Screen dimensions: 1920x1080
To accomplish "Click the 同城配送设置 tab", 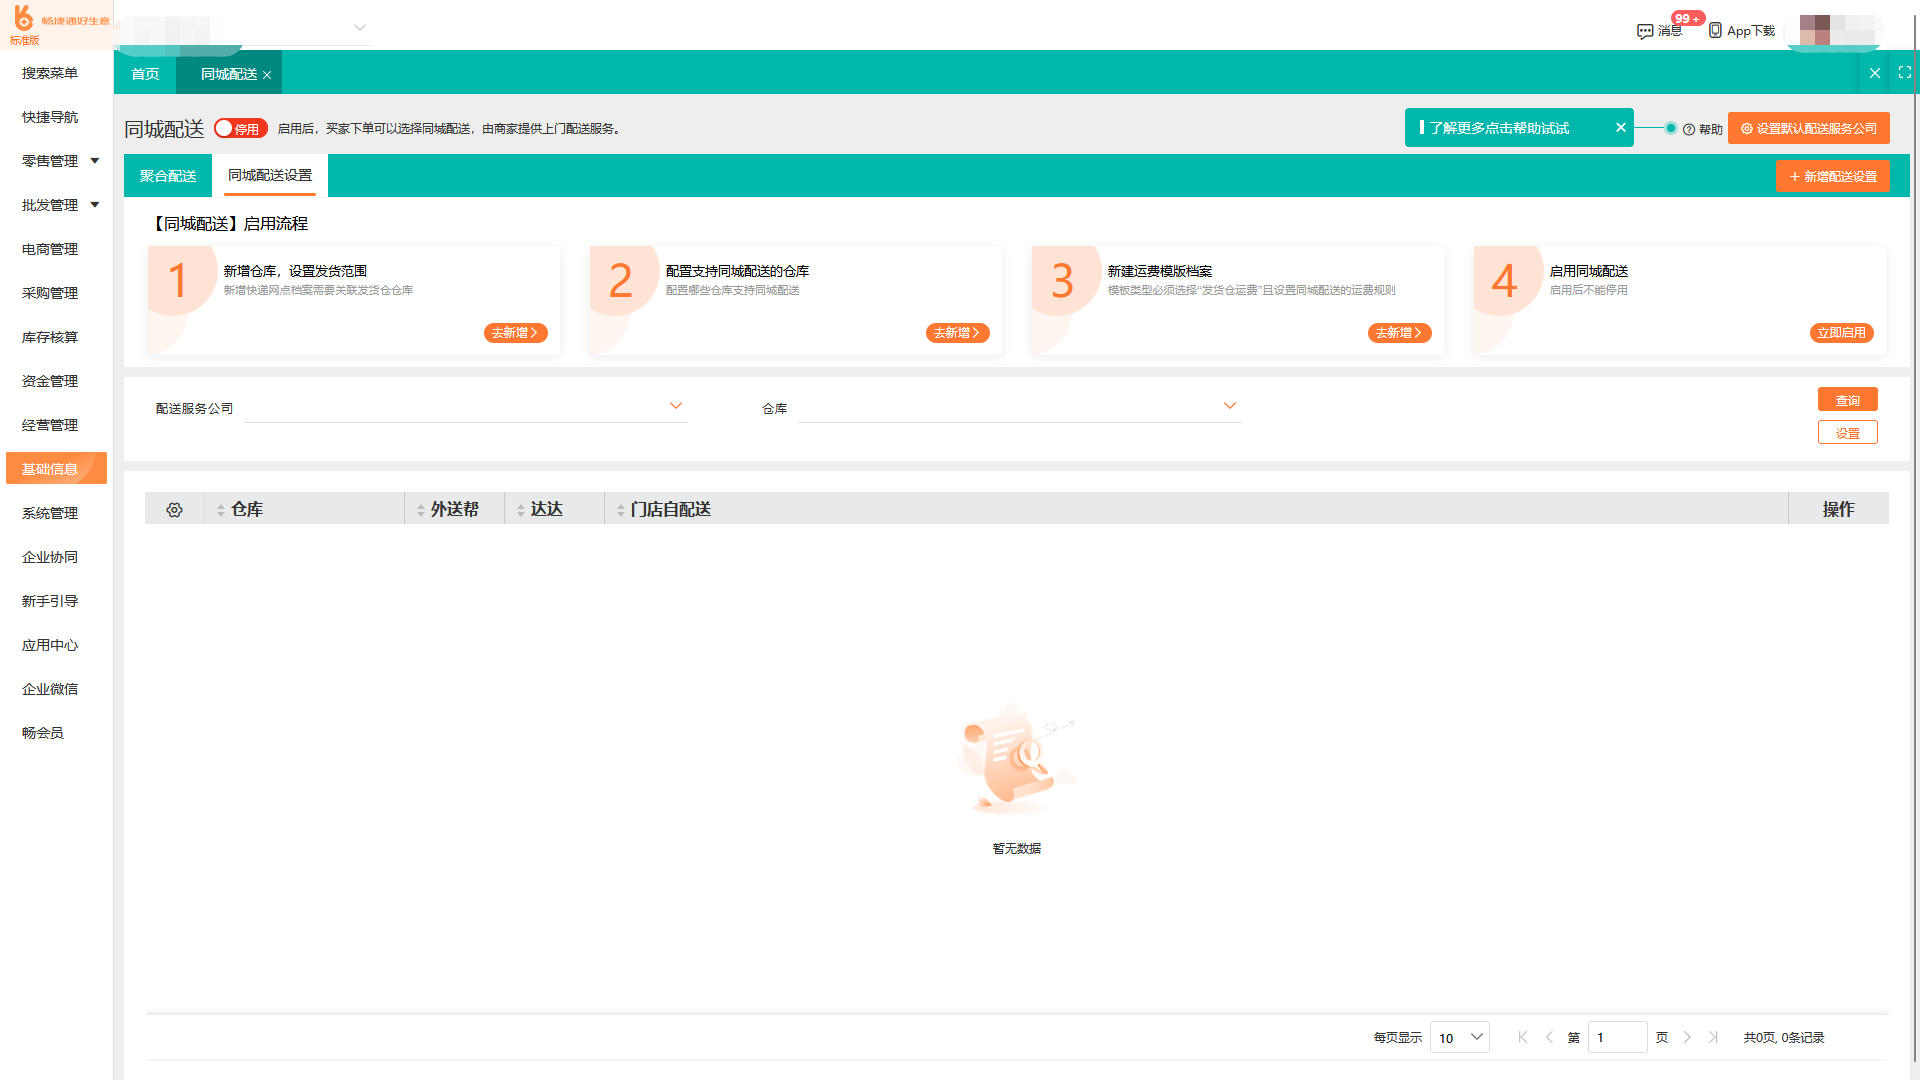I will 269,174.
